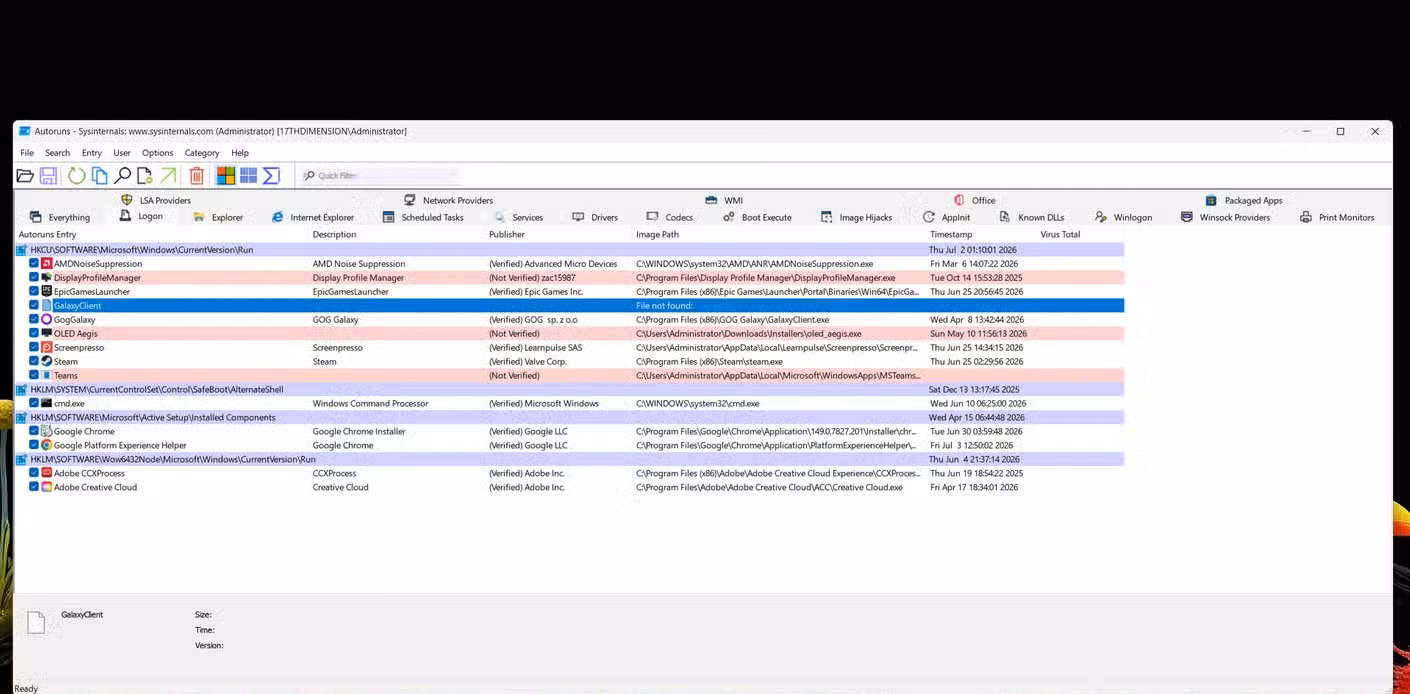
Task: Click the red Delete trash icon
Action: 197,176
